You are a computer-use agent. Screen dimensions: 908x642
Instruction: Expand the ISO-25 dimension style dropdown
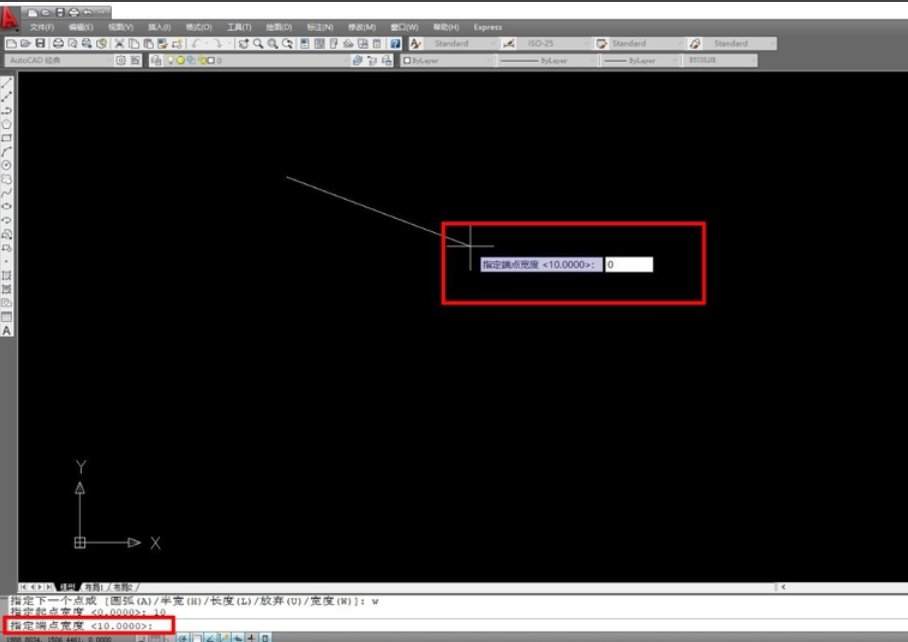tap(553, 44)
